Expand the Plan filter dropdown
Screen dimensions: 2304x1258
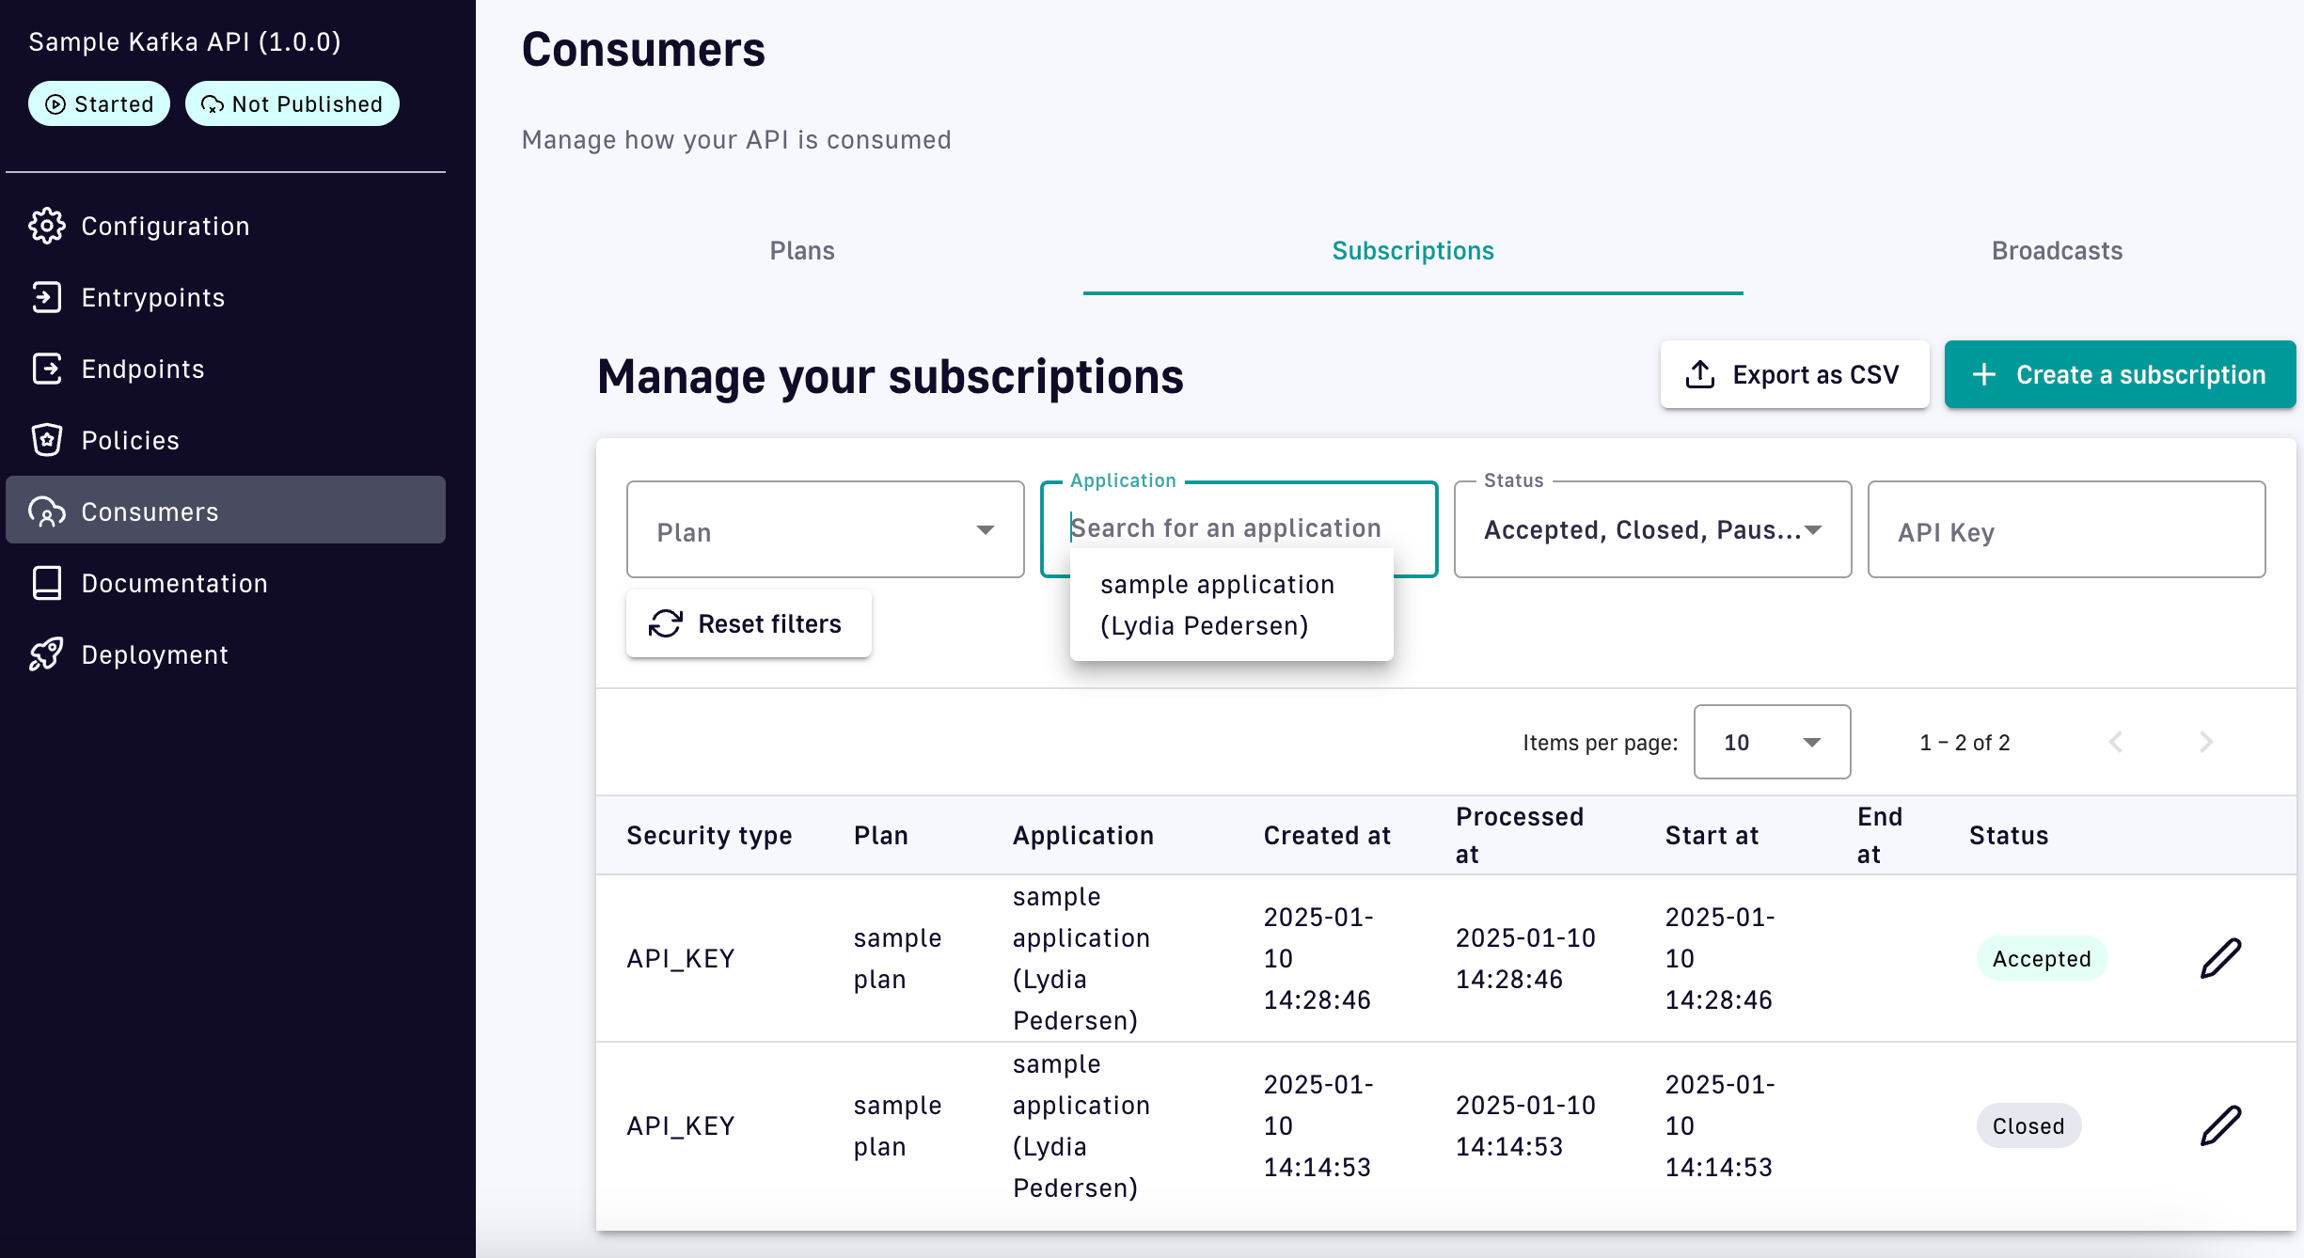825,530
